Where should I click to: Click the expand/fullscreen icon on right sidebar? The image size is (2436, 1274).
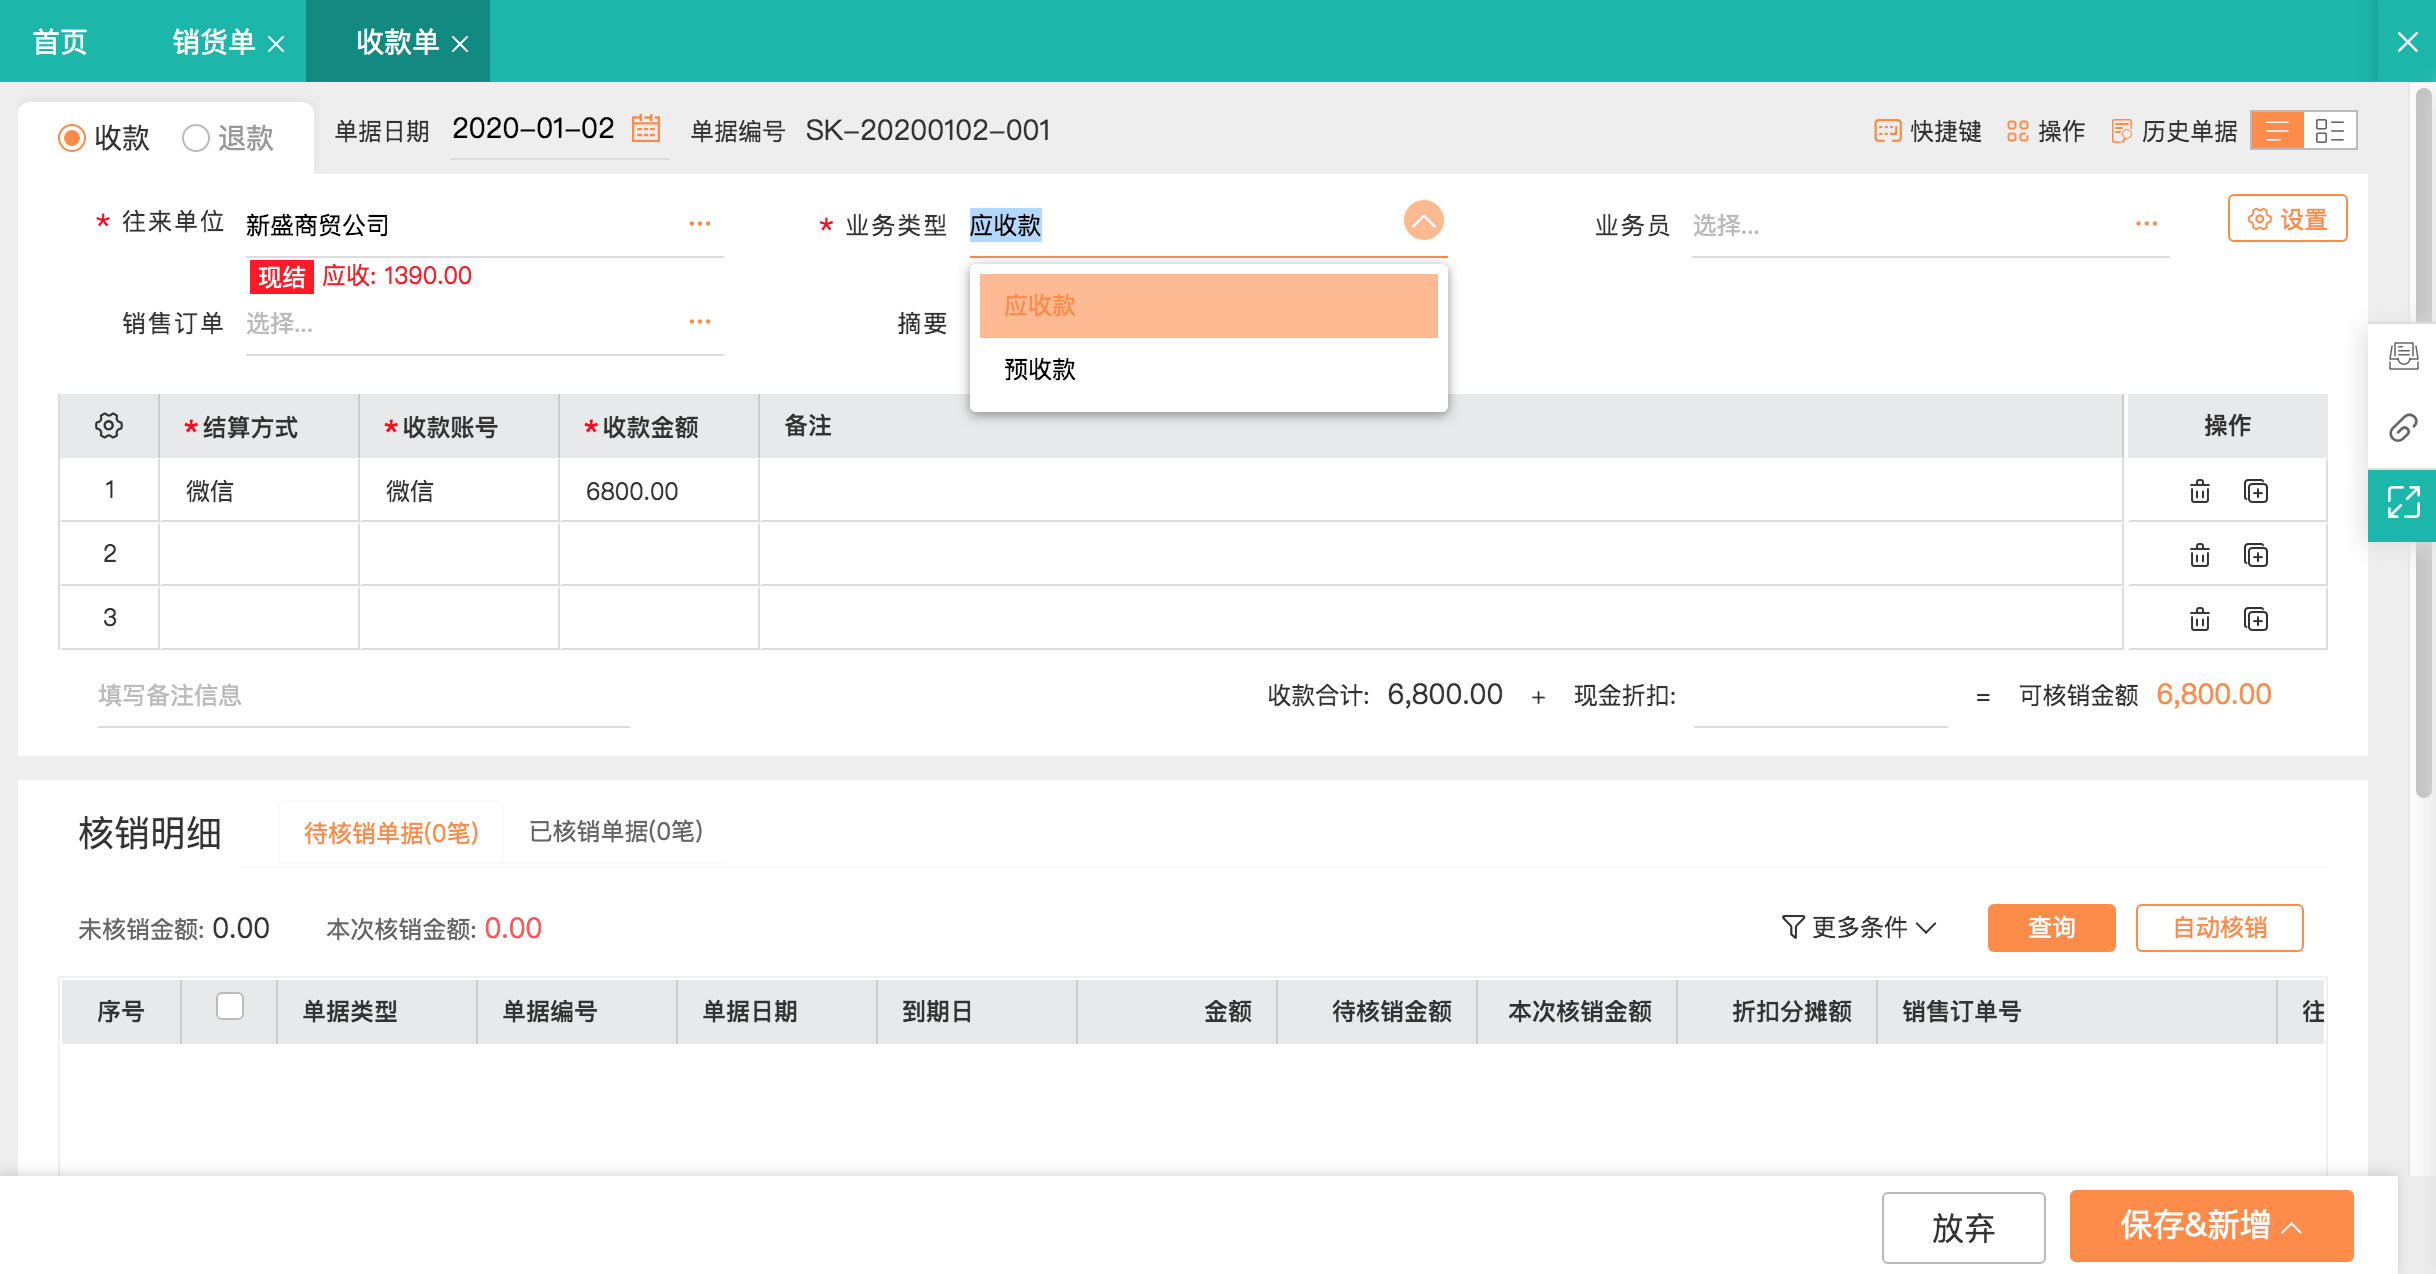point(2402,499)
